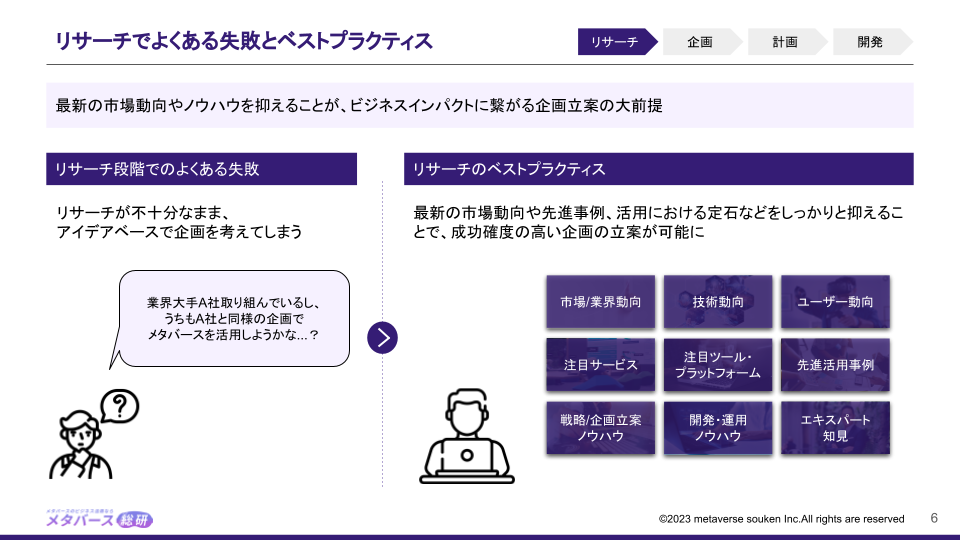Viewport: 960px width, 540px height.
Task: Select the 企画 step tab
Action: click(x=700, y=42)
